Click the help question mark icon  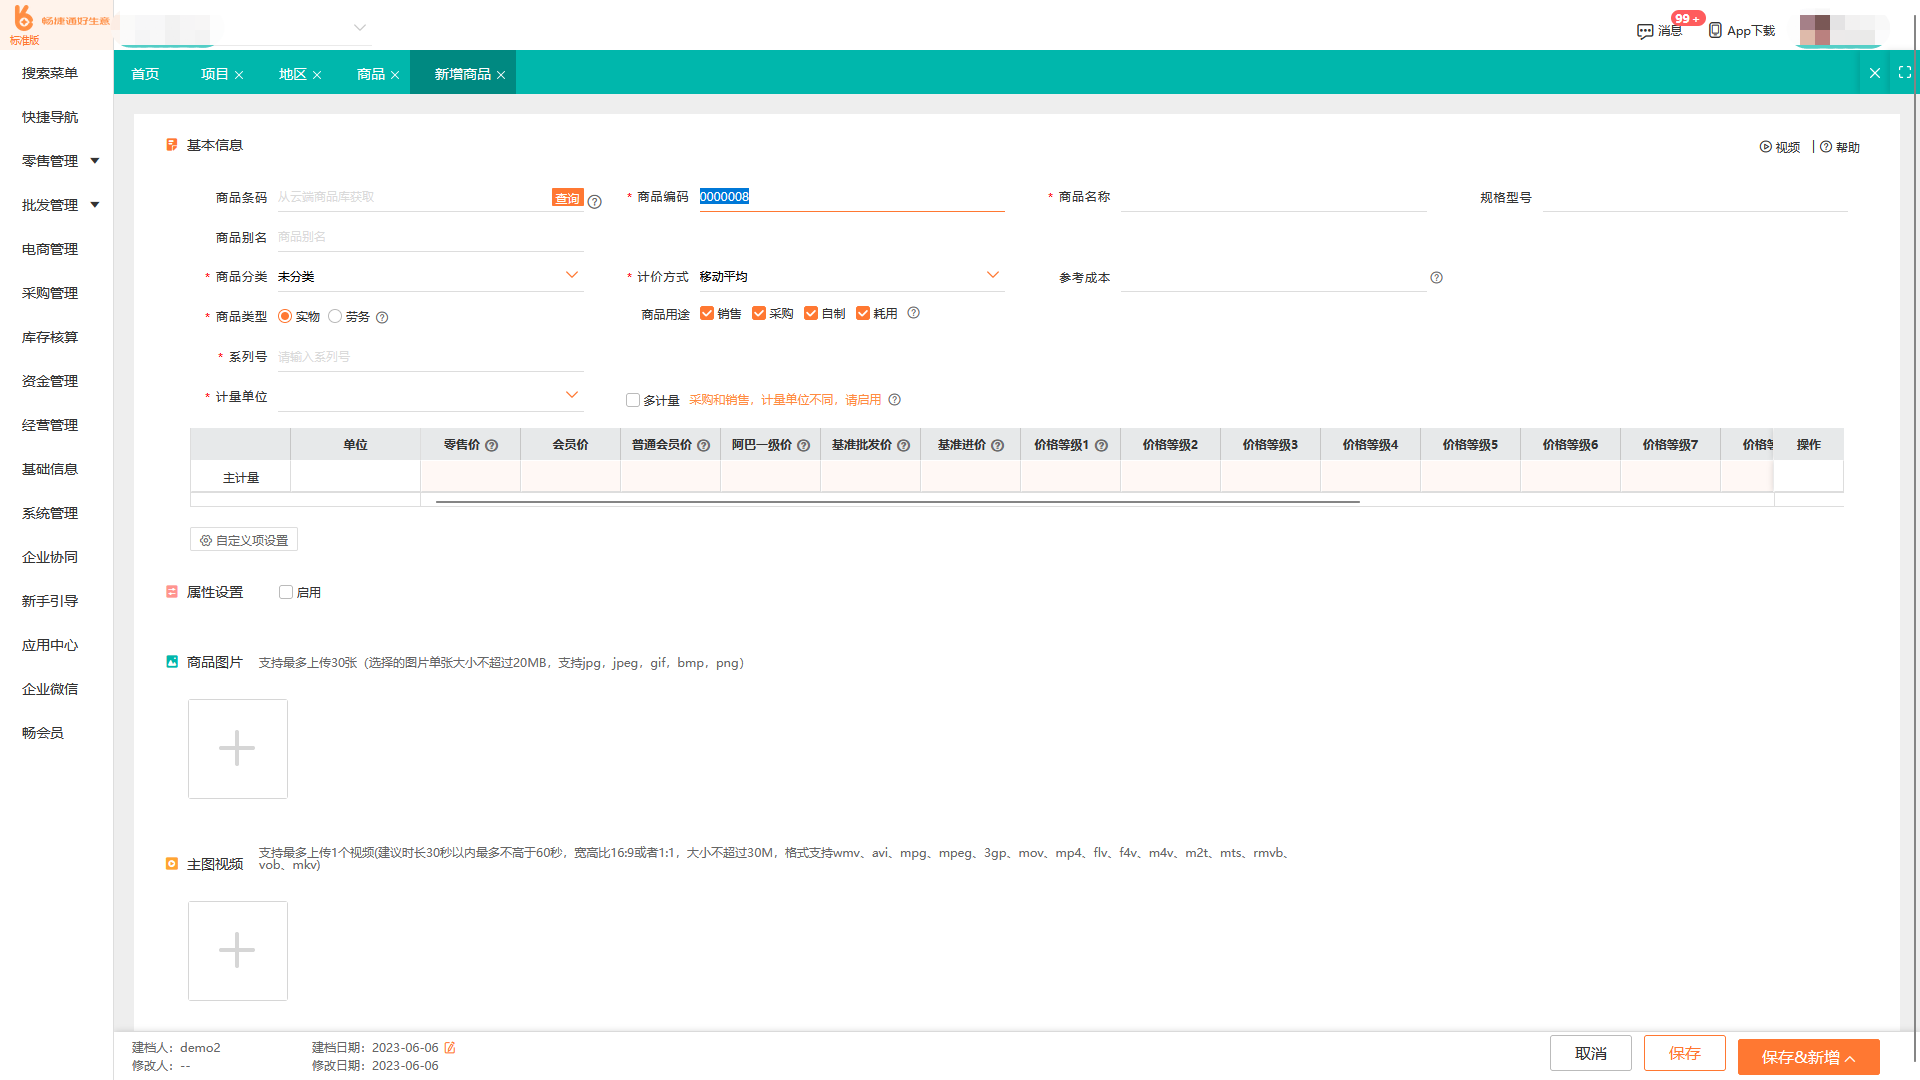(1824, 146)
